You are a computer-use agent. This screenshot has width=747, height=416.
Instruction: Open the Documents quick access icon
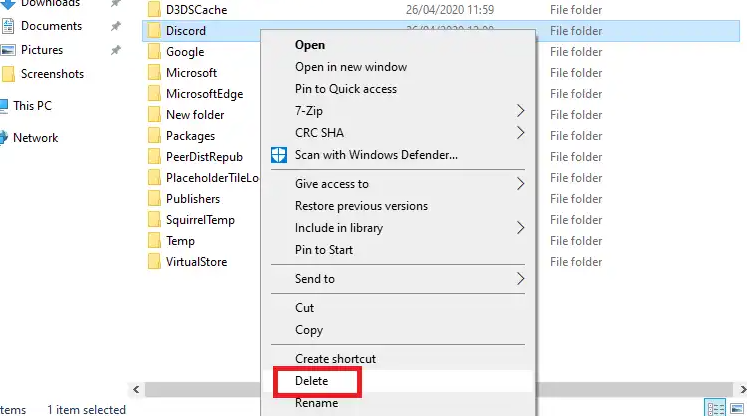[8, 26]
